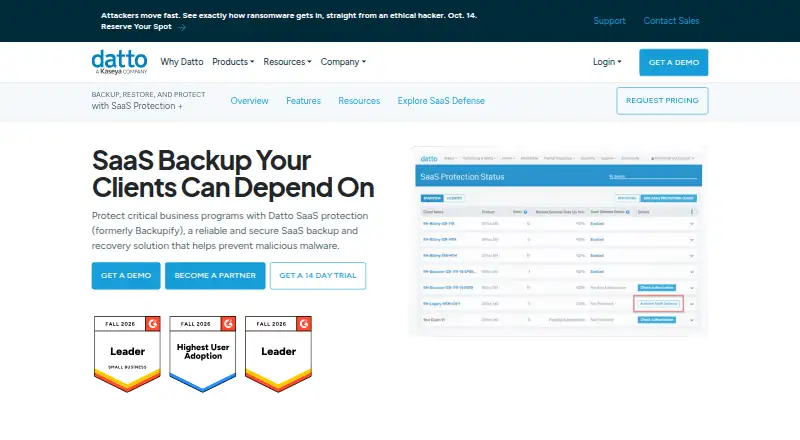Click the 'BACKUP, RESTORE, AND PROTECT' label
800x440 pixels.
(148, 94)
